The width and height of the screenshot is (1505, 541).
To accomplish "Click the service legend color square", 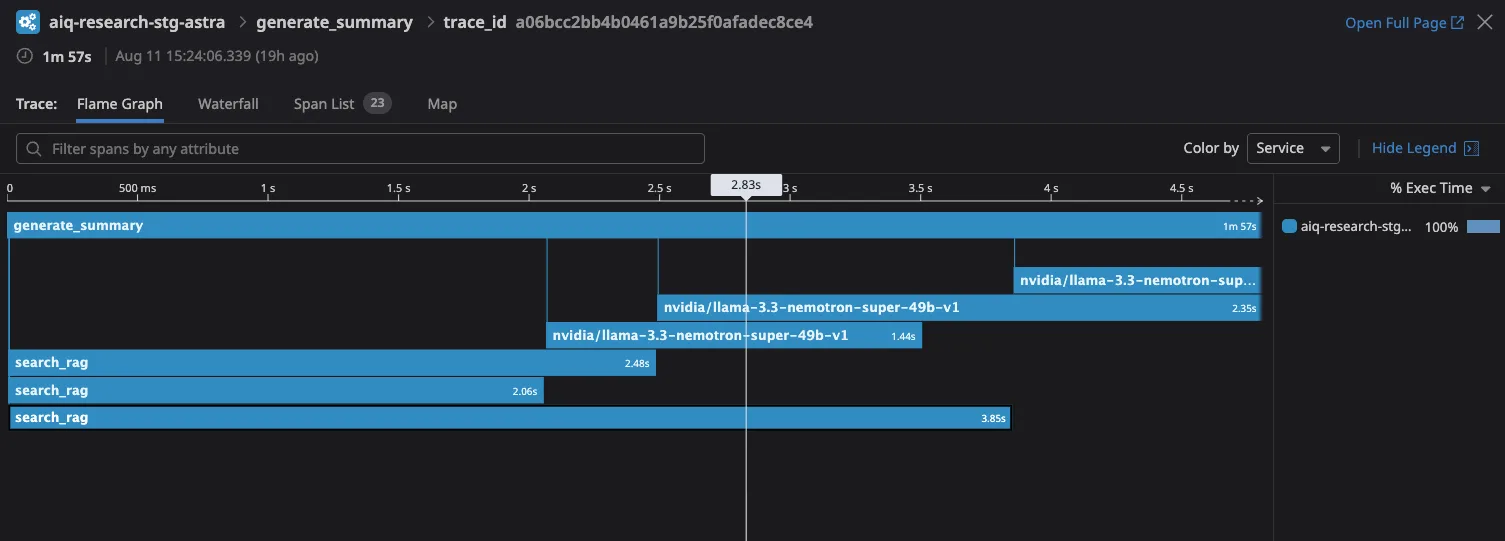I will point(1289,227).
